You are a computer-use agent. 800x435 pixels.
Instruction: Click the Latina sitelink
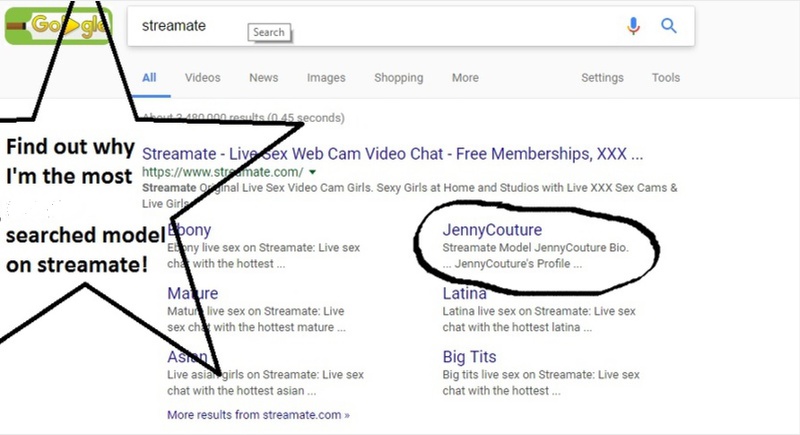click(x=464, y=293)
